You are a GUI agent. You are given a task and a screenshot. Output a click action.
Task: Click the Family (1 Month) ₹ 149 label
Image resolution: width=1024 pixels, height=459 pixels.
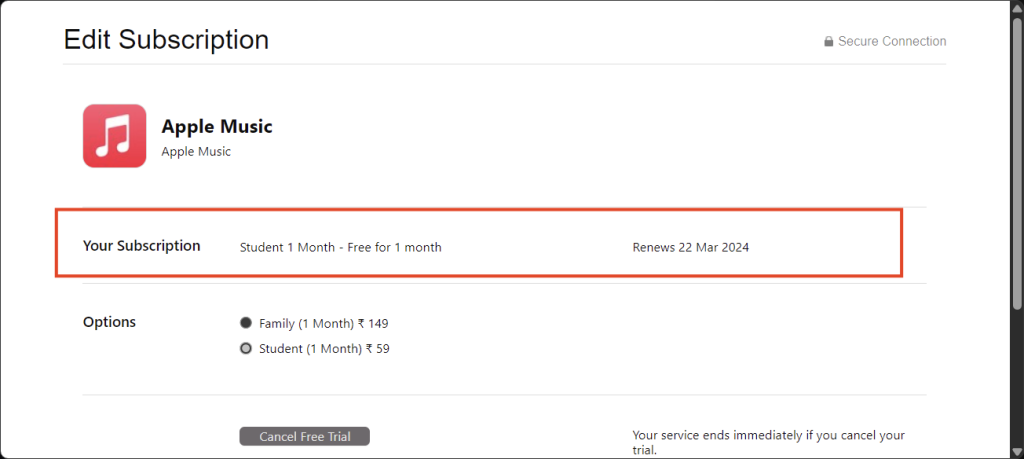click(x=323, y=323)
